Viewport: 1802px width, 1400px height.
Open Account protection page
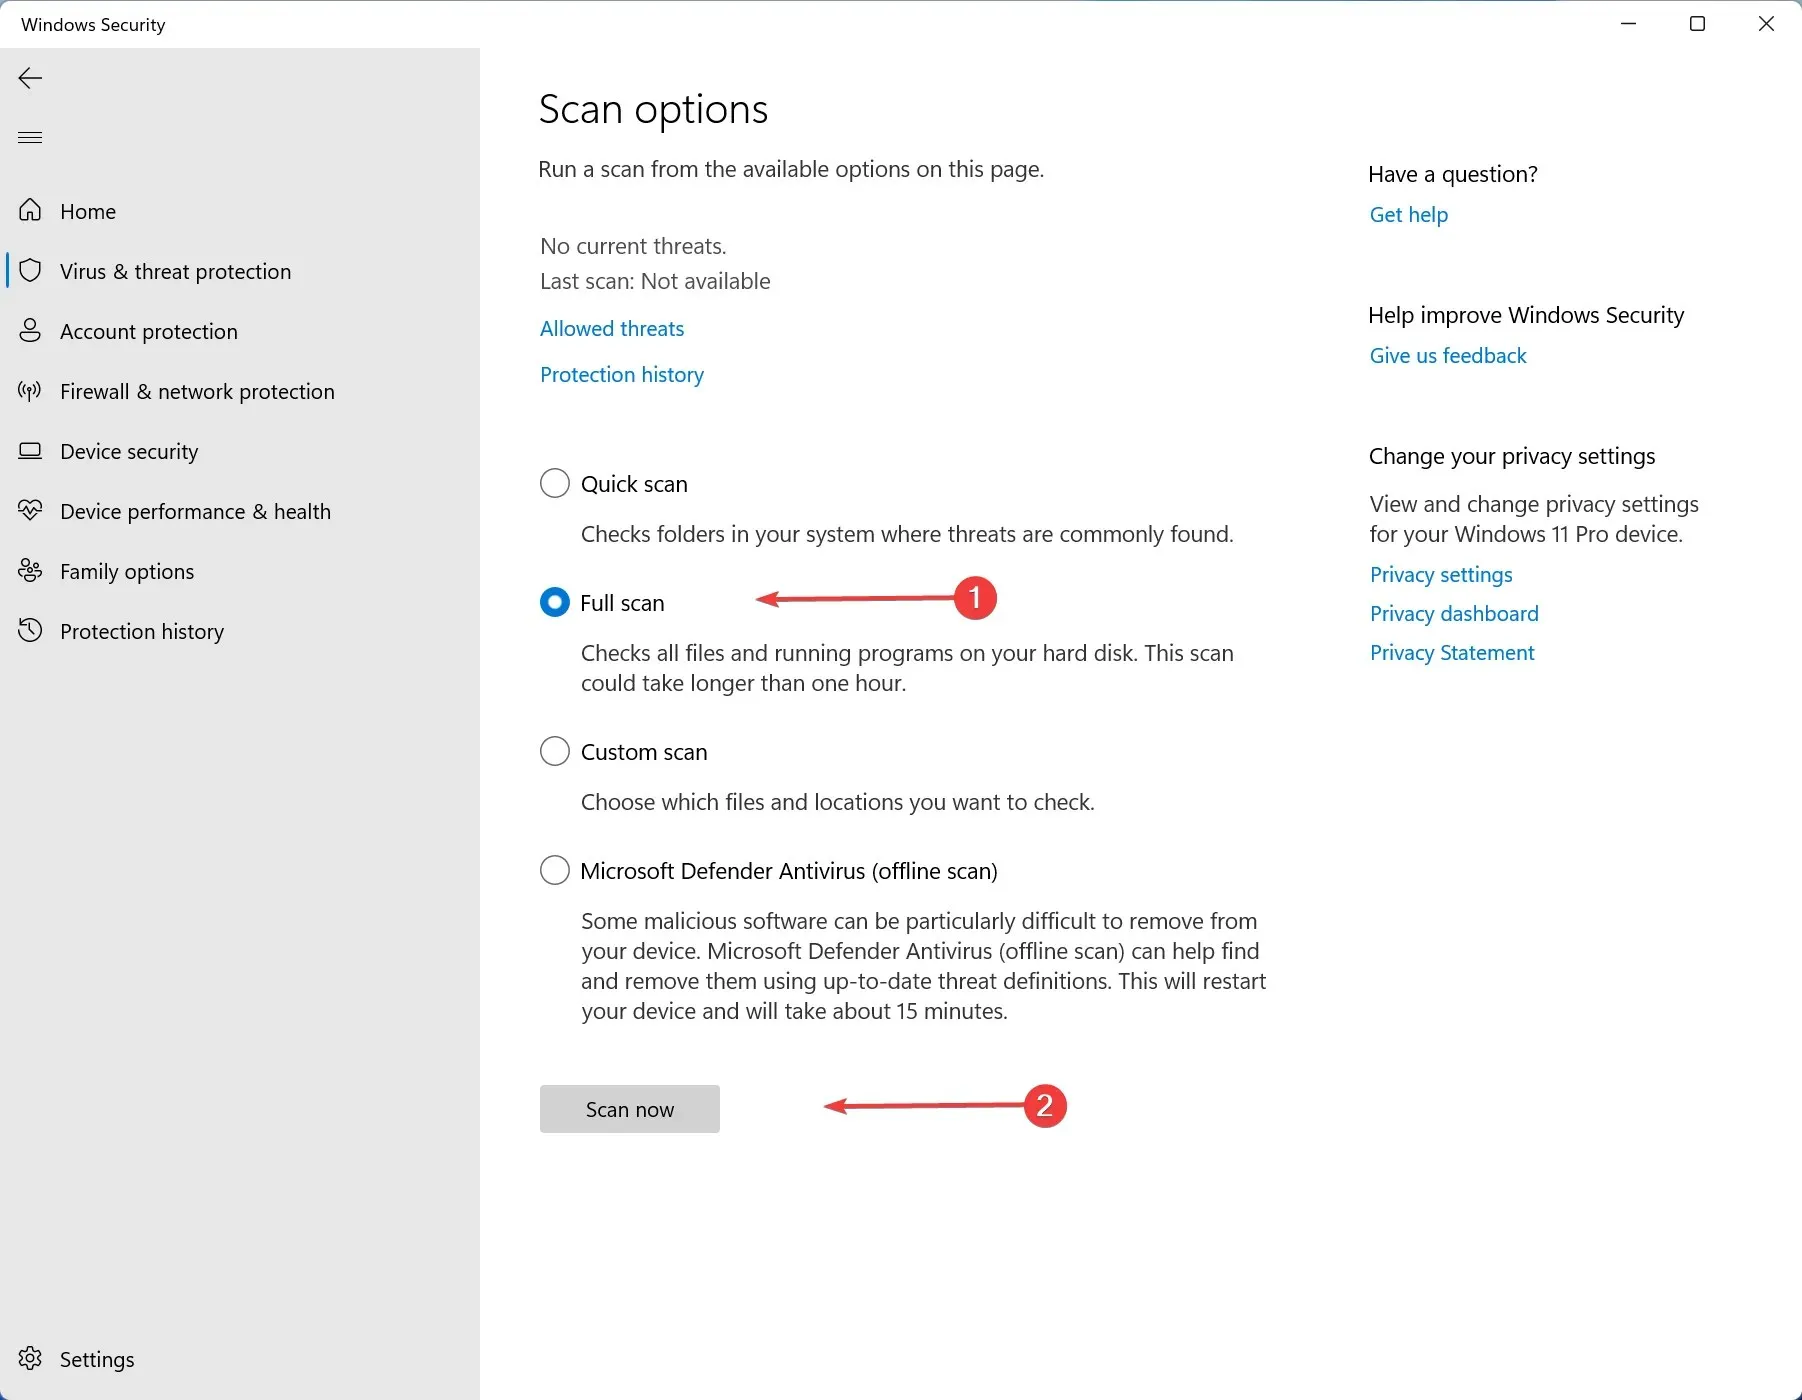tap(149, 331)
